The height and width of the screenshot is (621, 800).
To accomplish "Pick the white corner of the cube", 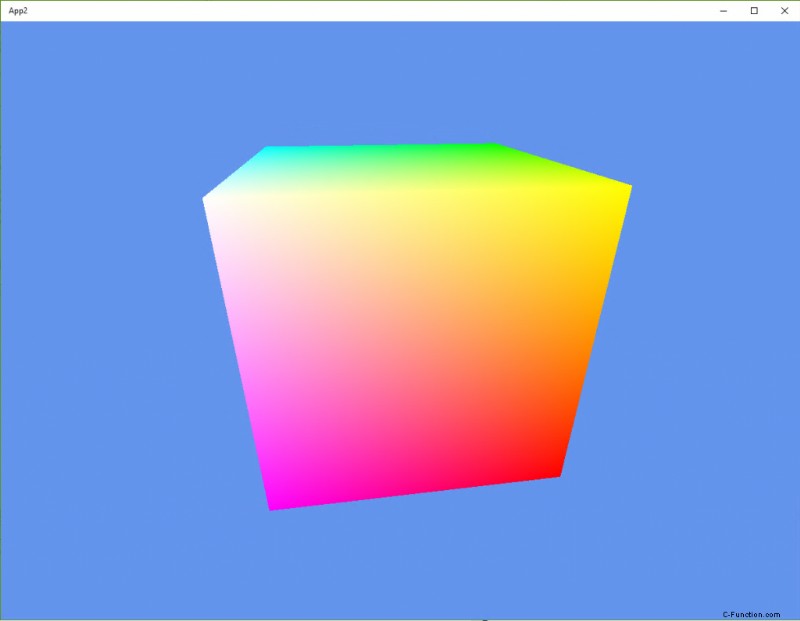I will coord(210,200).
